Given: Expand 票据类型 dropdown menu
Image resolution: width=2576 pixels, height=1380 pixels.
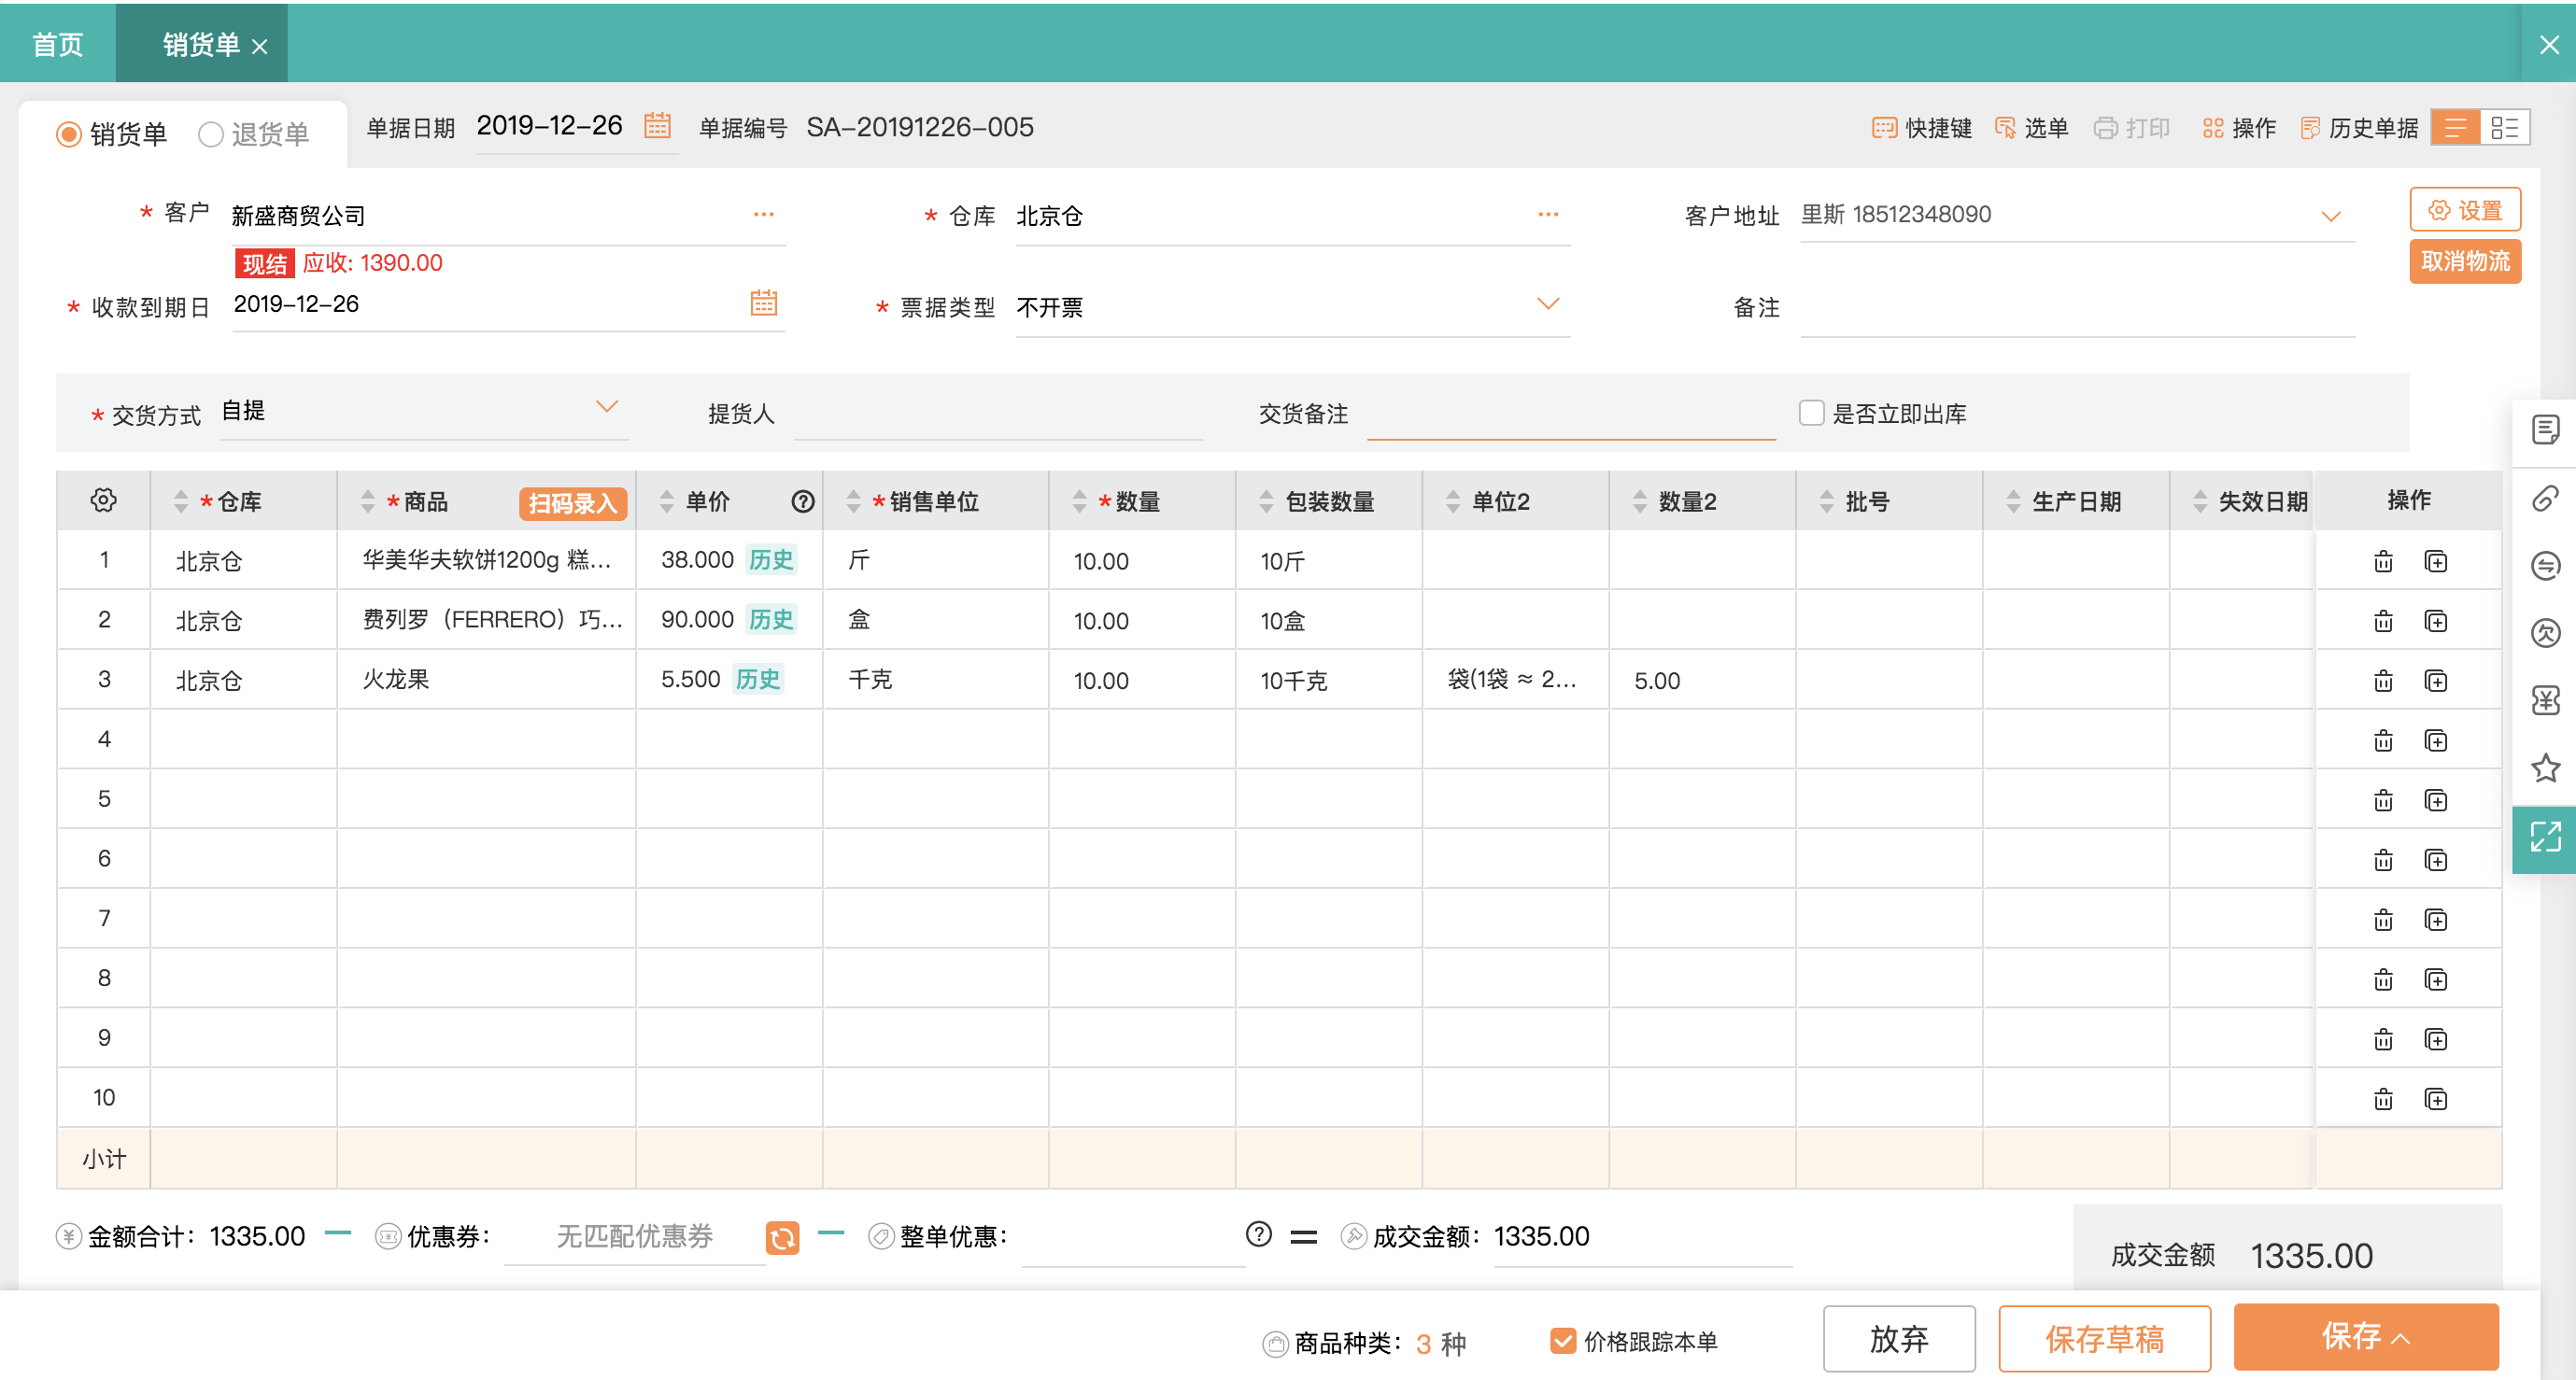Looking at the screenshot, I should tap(1550, 306).
